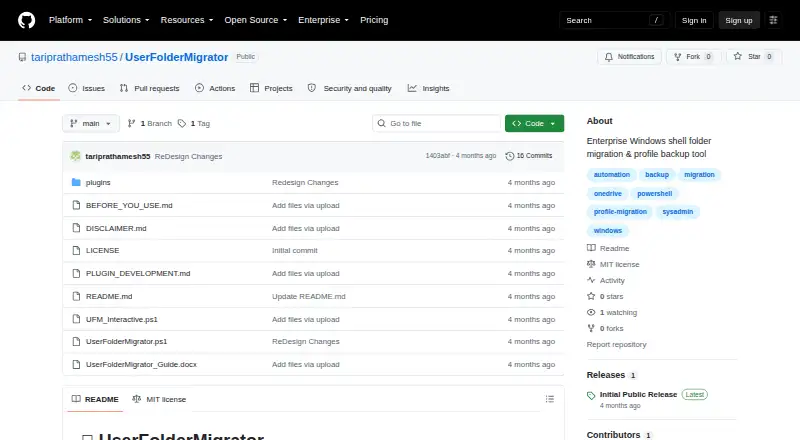Go to the Pricing page
Image resolution: width=800 pixels, height=440 pixels.
click(374, 20)
